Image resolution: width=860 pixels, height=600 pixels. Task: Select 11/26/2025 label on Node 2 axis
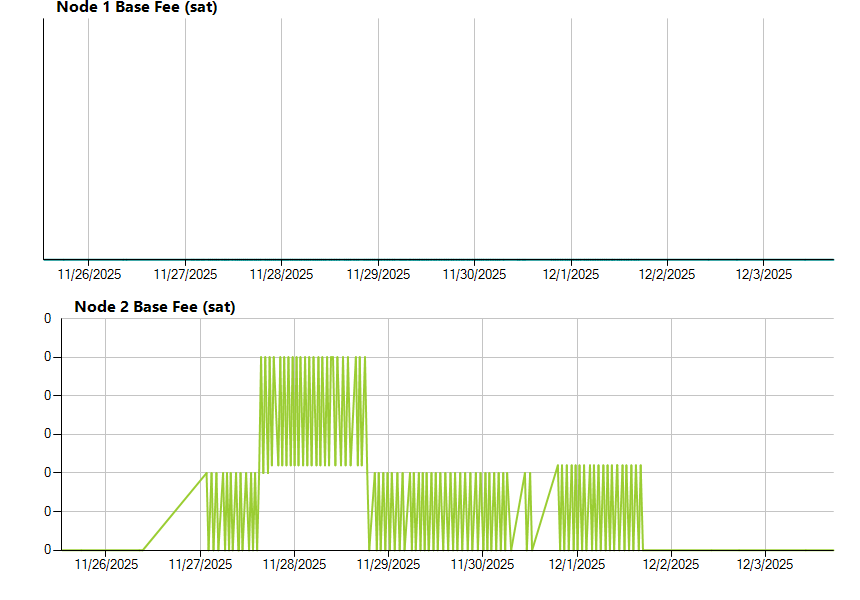[x=106, y=565]
